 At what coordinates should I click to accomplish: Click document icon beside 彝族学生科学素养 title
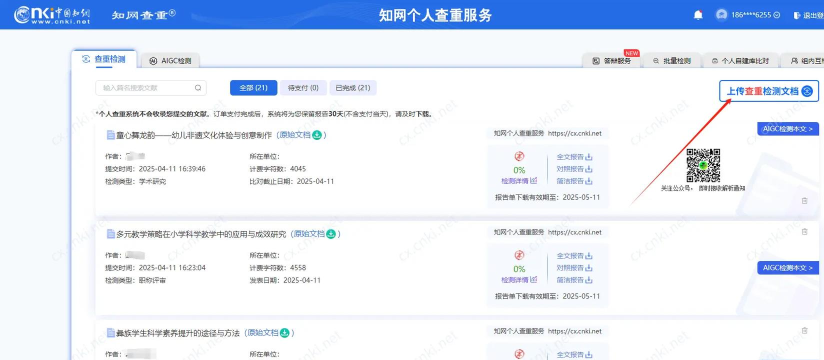[110, 333]
